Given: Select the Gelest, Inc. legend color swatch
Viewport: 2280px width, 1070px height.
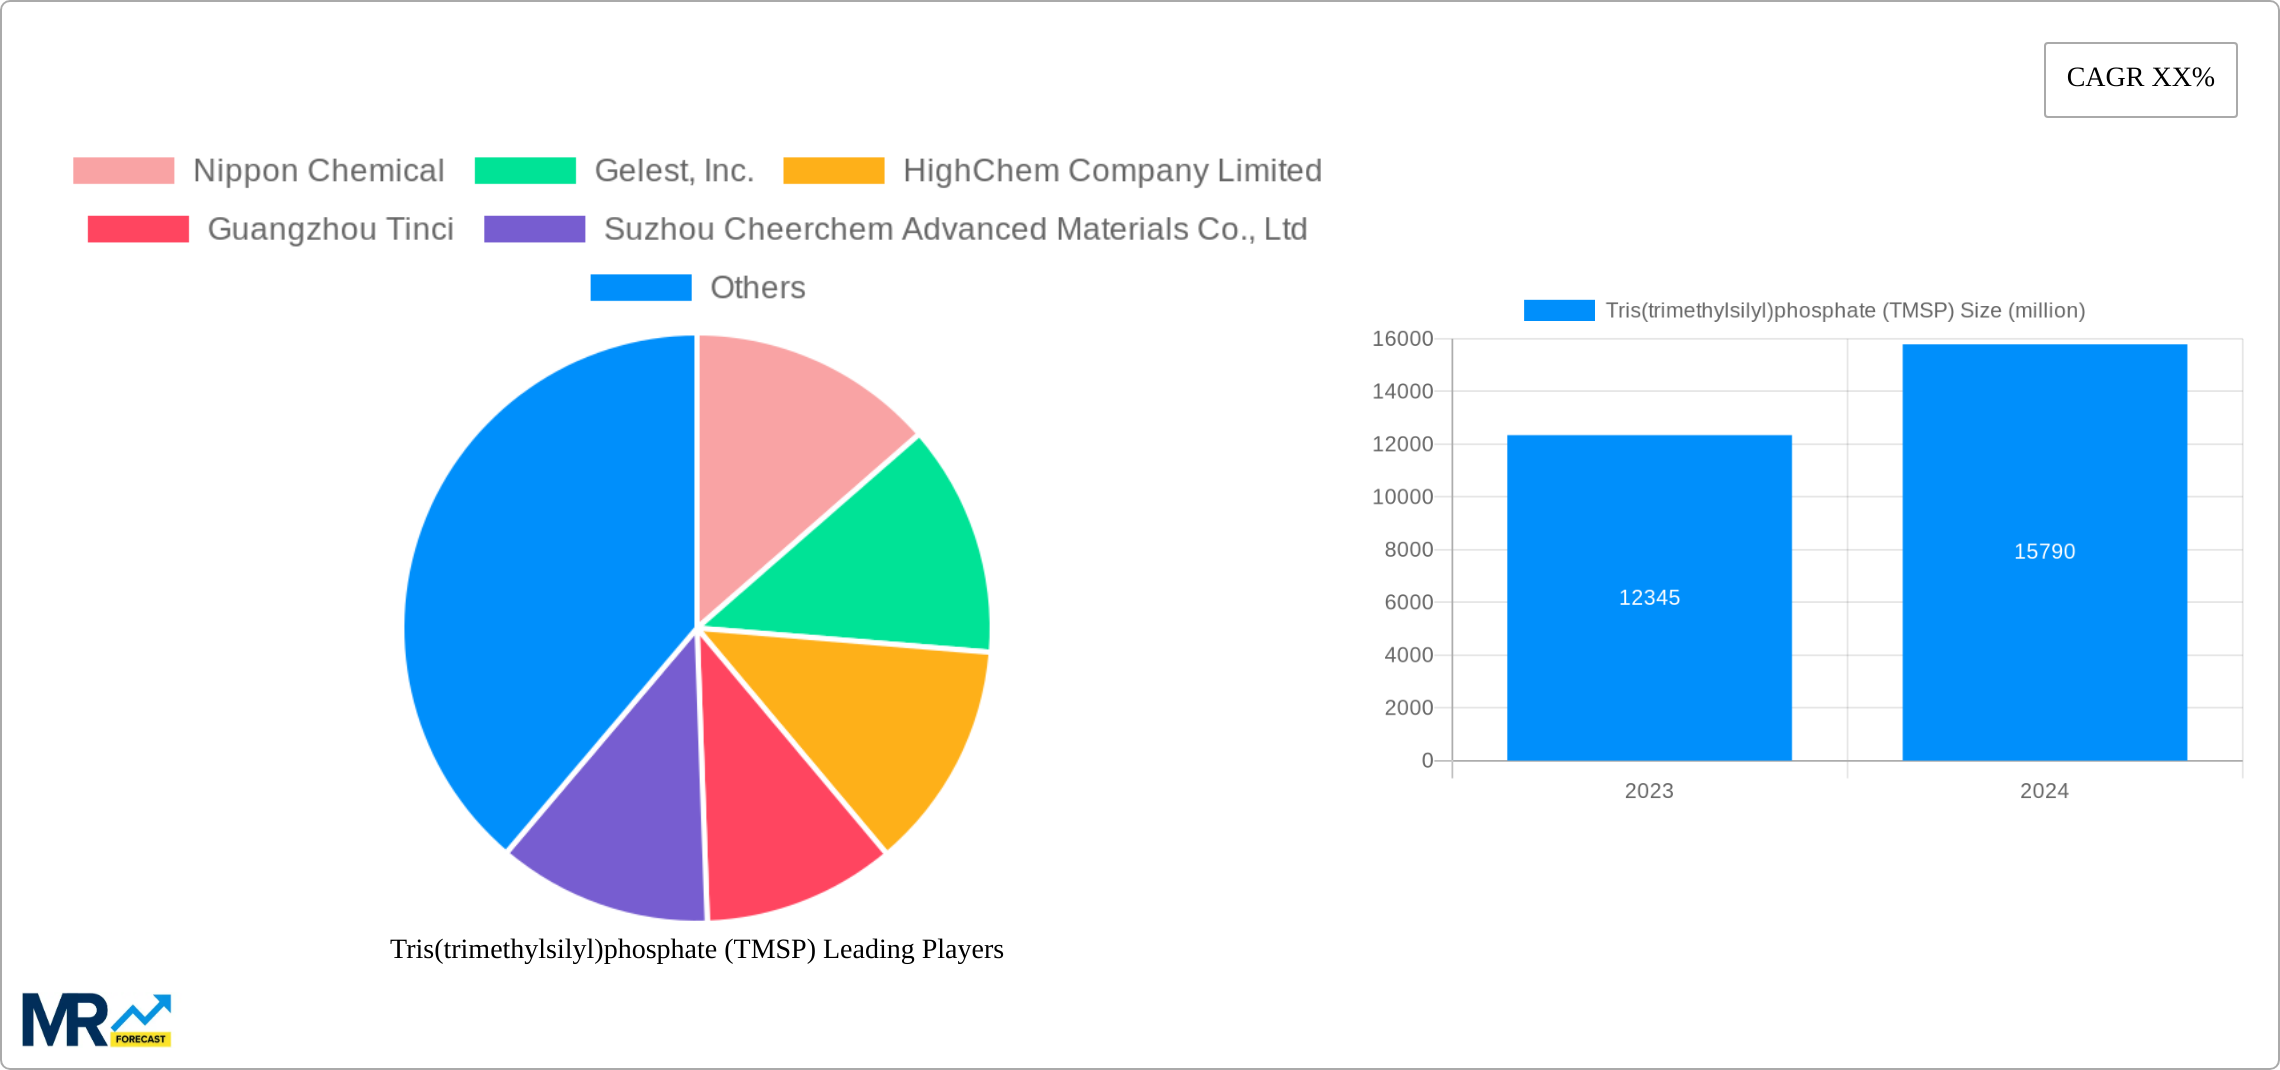Looking at the screenshot, I should coord(525,170).
